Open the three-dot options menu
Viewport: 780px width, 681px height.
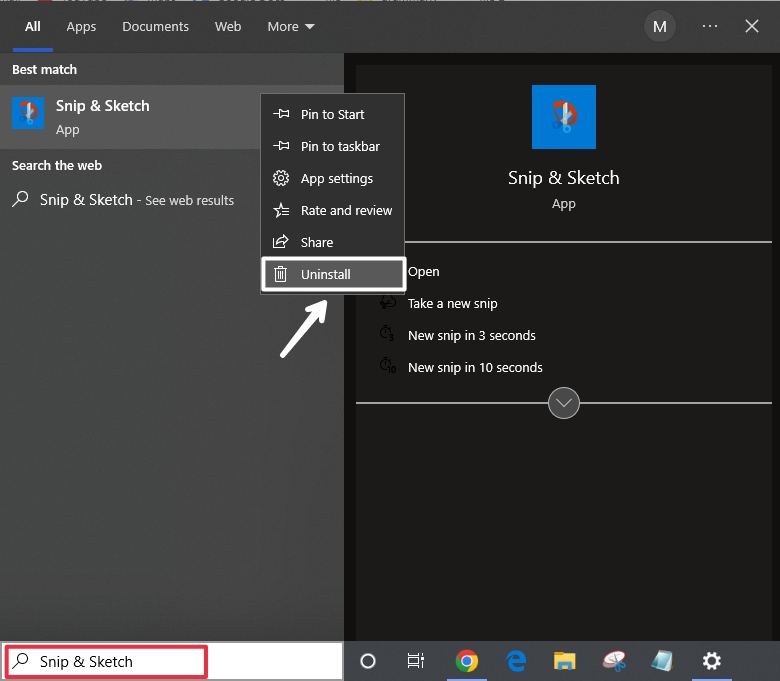(710, 26)
